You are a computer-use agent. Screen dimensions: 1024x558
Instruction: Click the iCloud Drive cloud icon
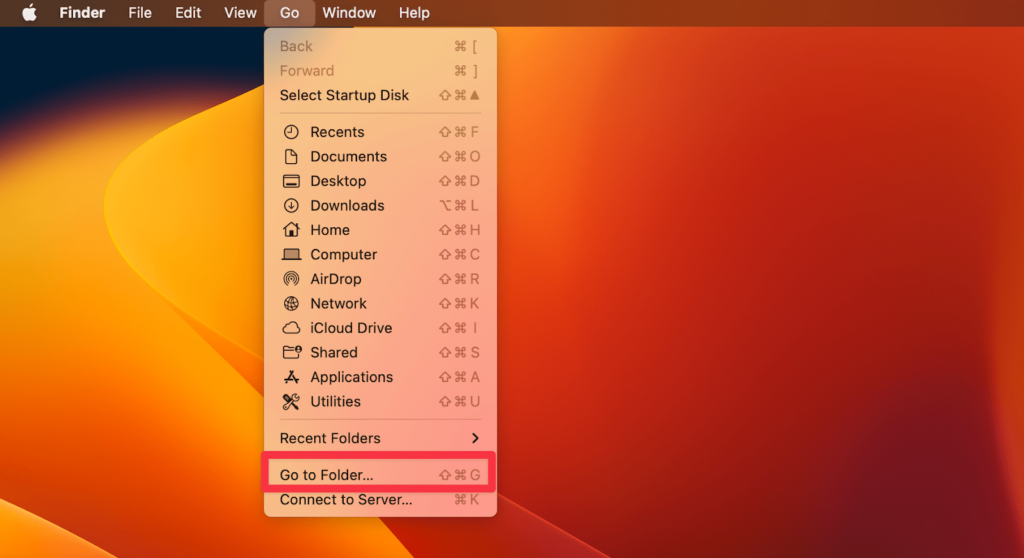pyautogui.click(x=291, y=328)
